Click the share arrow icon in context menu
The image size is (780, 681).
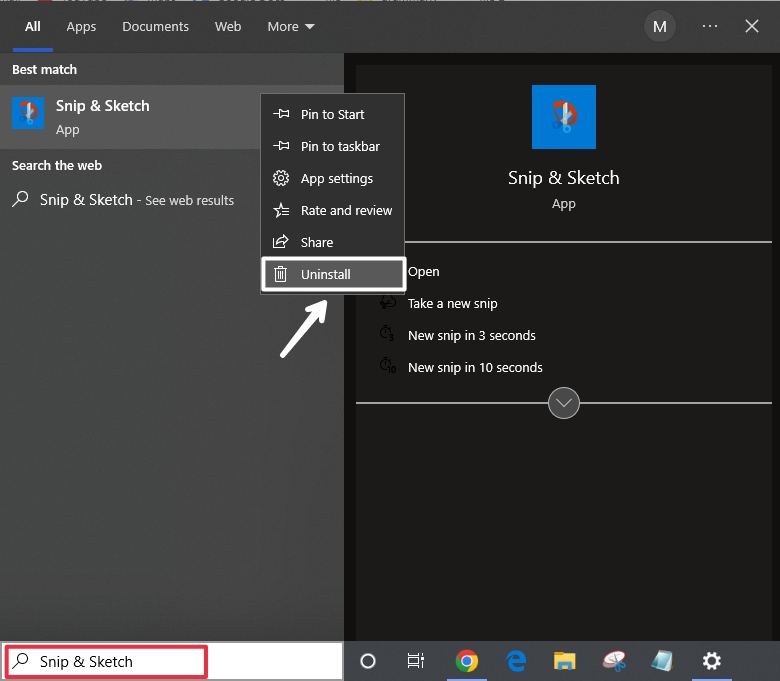(x=281, y=242)
